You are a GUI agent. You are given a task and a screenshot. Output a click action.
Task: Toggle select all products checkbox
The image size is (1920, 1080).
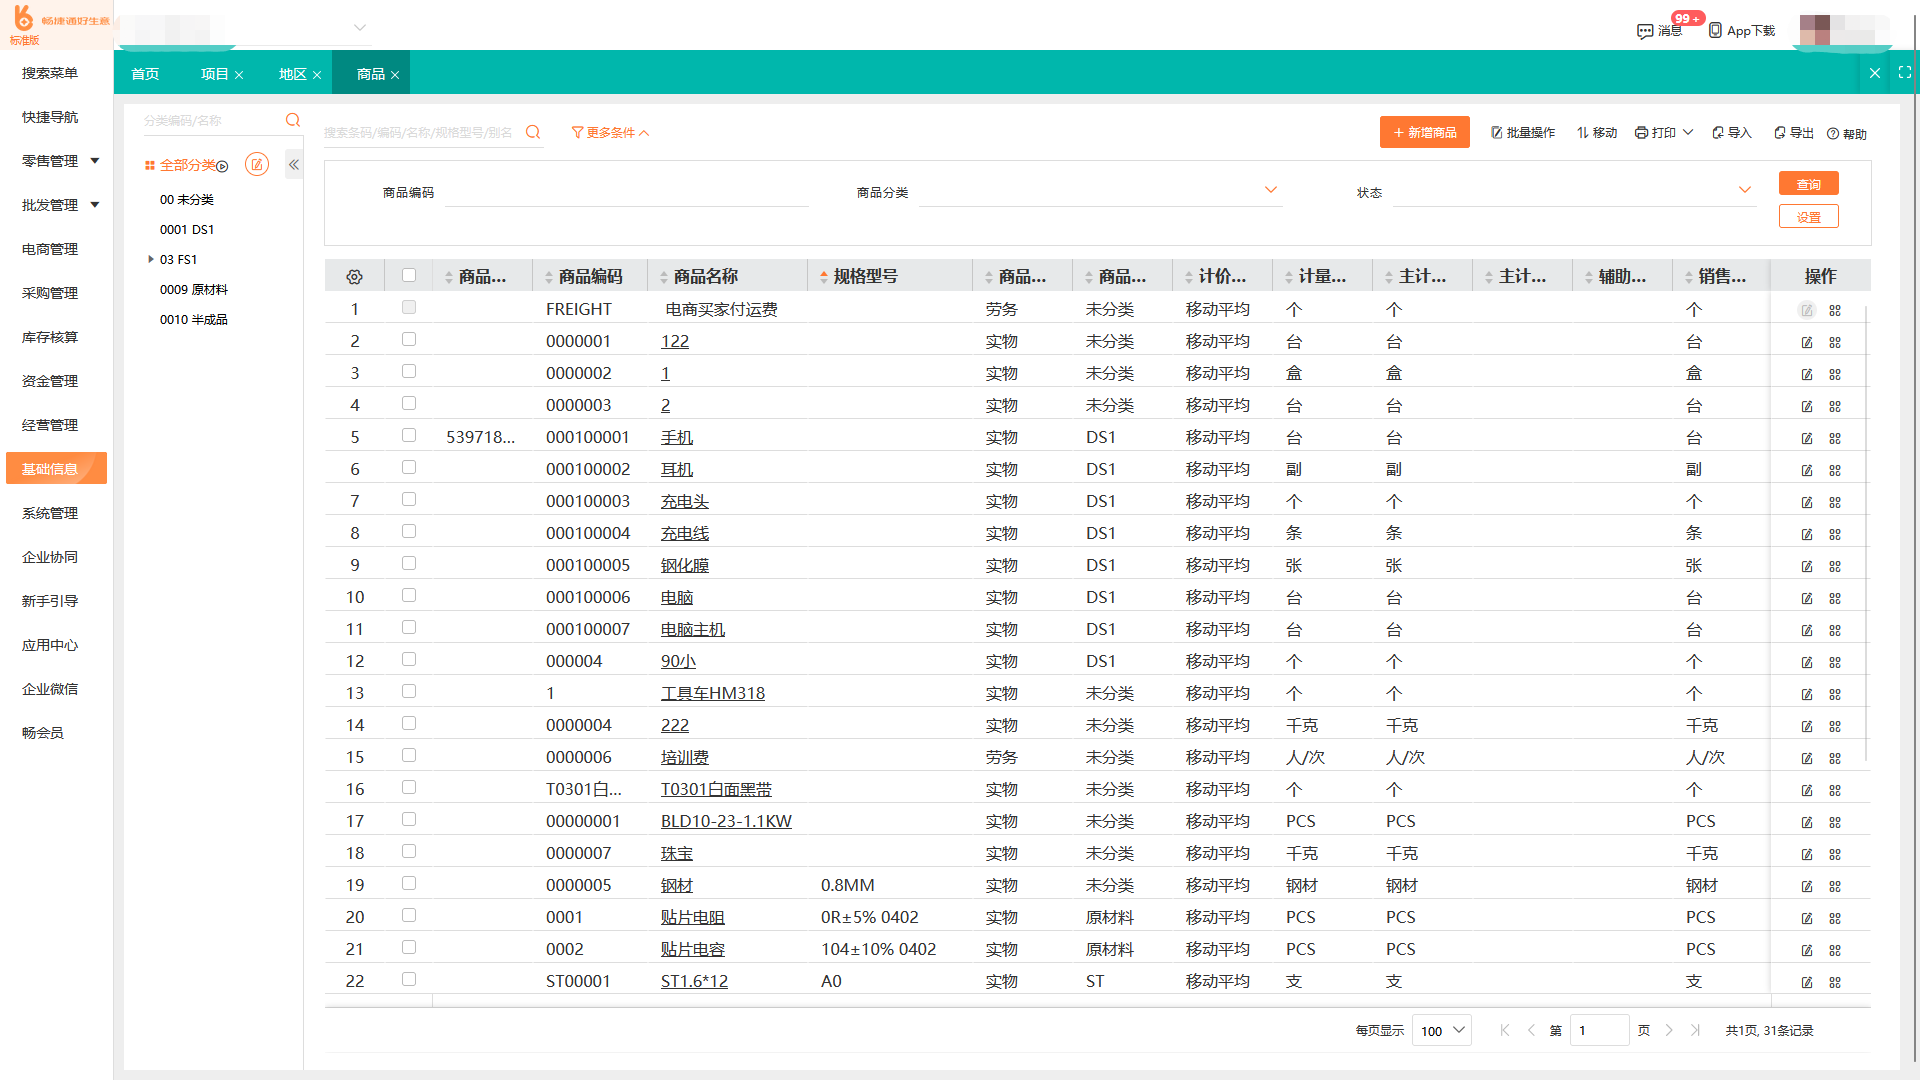pos(409,274)
